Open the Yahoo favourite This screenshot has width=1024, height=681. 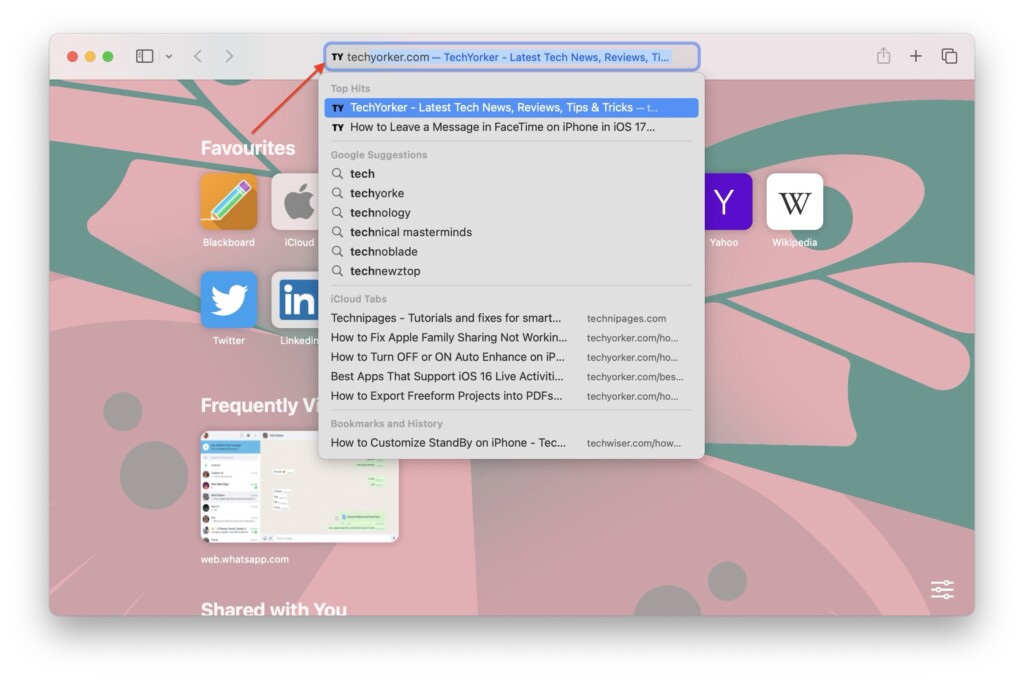click(x=728, y=202)
